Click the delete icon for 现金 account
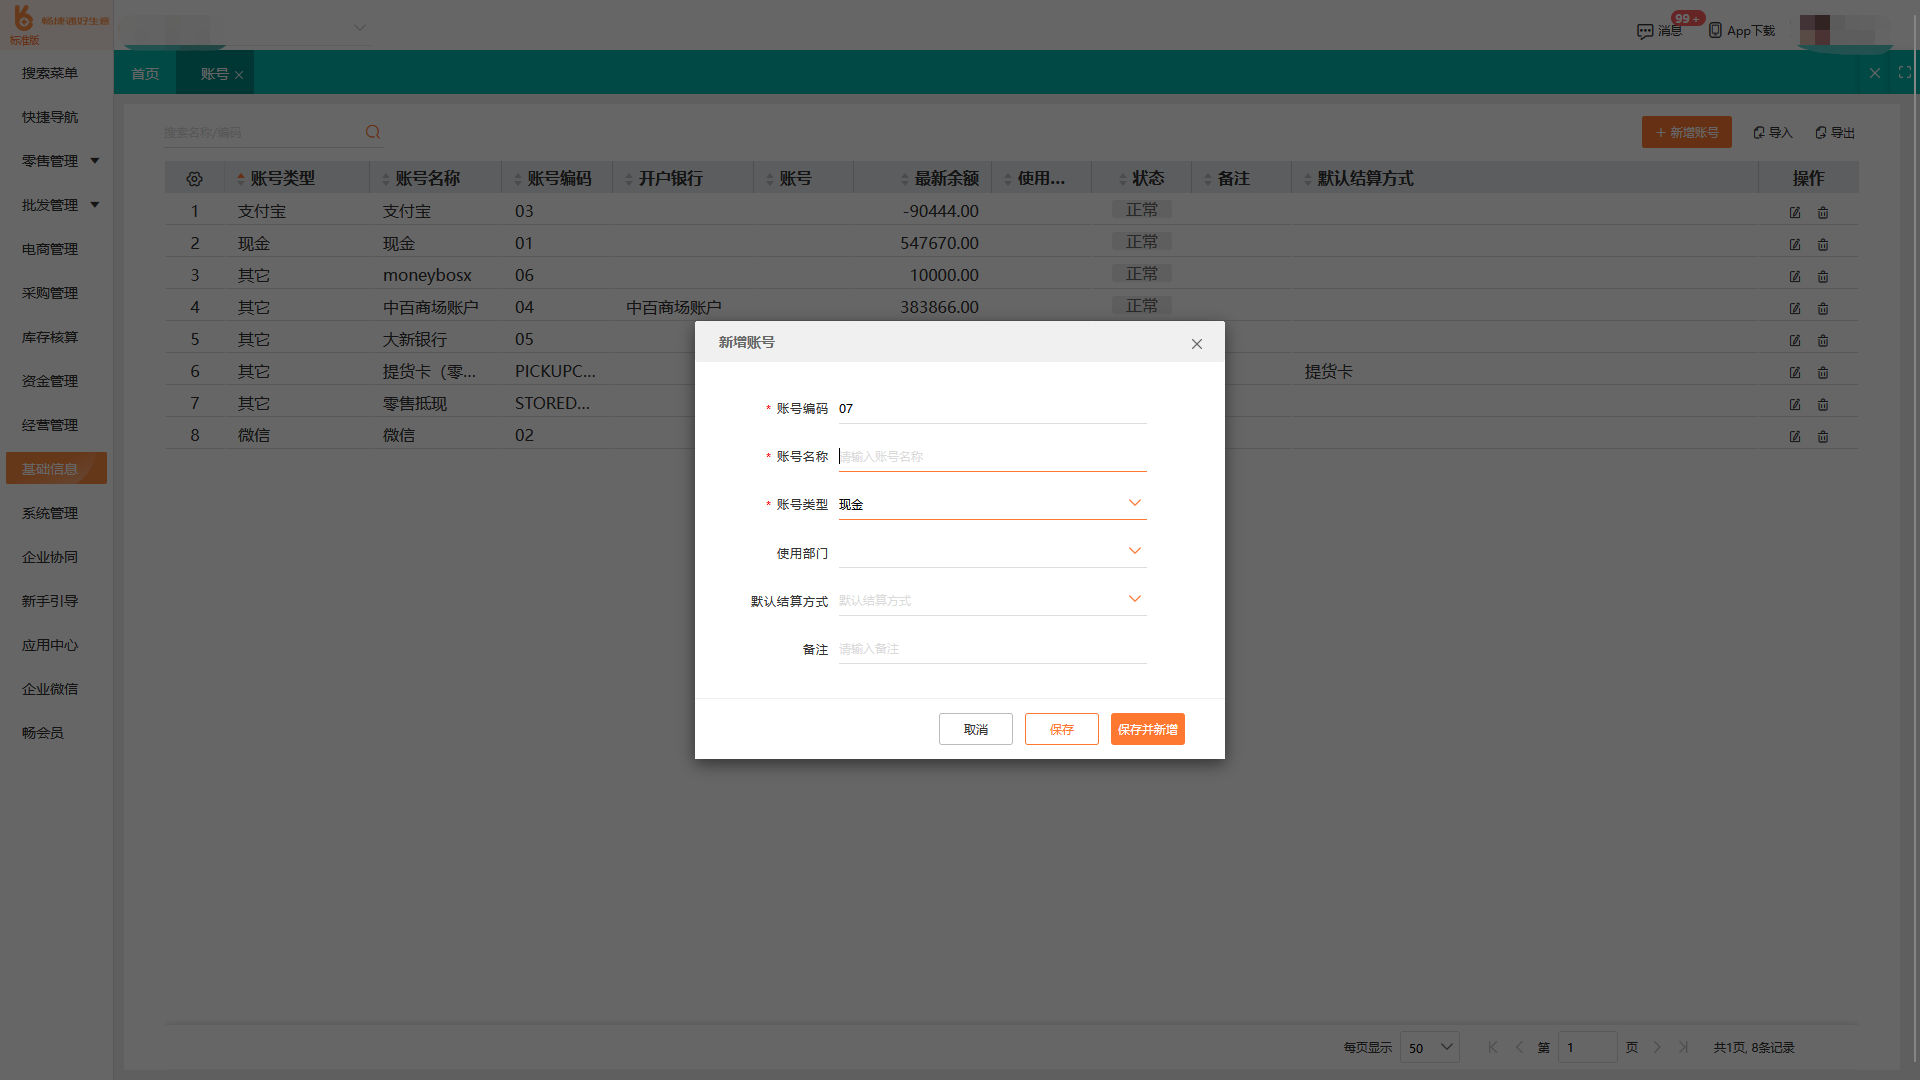Image resolution: width=1920 pixels, height=1080 pixels. (x=1824, y=244)
